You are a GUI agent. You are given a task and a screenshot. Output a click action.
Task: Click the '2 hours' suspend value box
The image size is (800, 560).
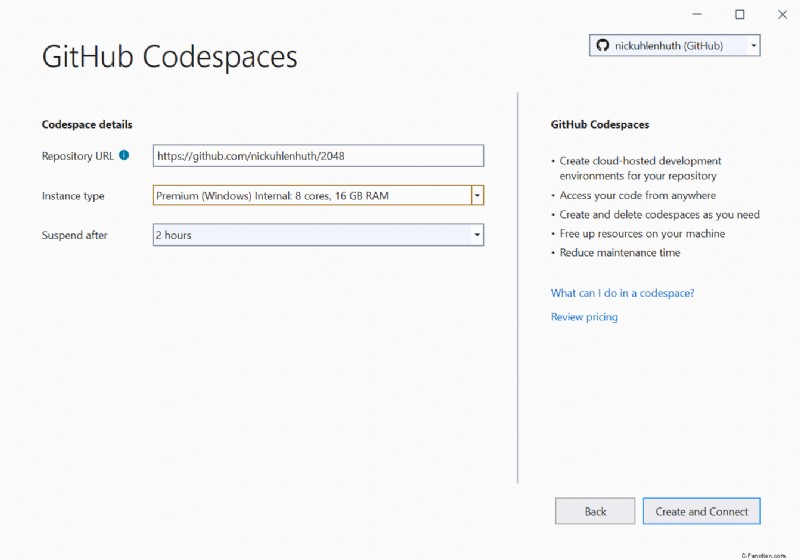pyautogui.click(x=311, y=235)
